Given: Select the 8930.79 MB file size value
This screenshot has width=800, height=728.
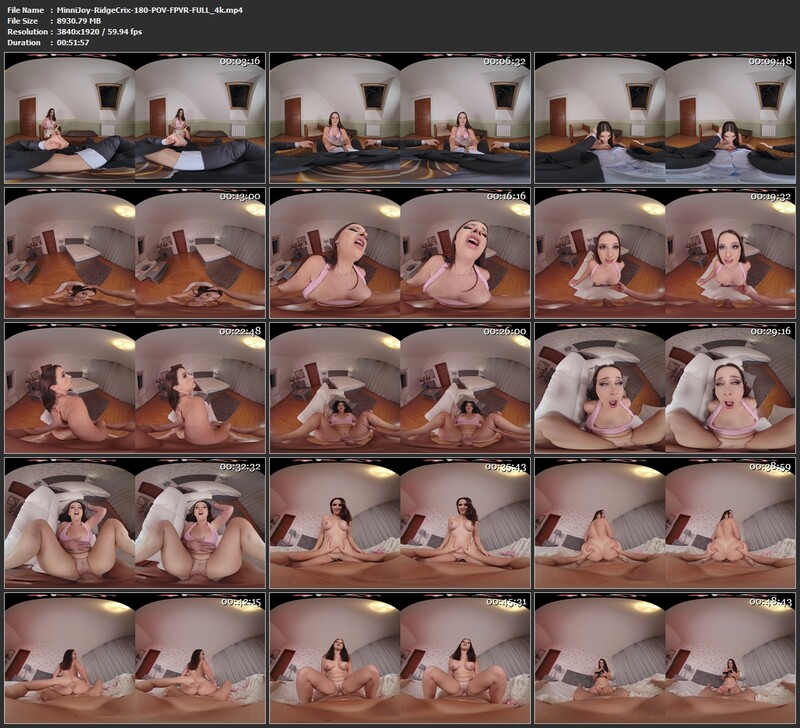Looking at the screenshot, I should 81,20.
